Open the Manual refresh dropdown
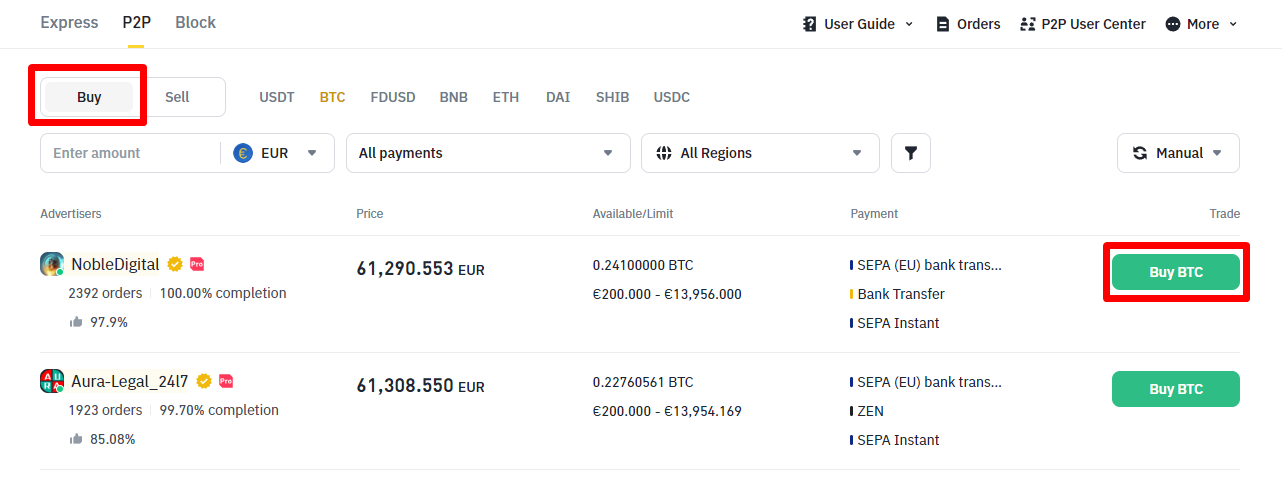 1178,153
